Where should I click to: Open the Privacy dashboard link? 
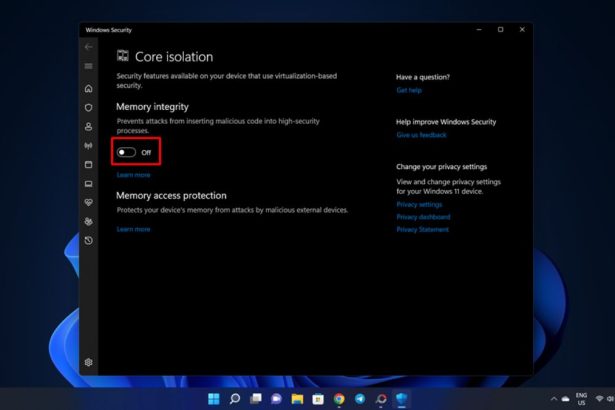[x=423, y=217]
